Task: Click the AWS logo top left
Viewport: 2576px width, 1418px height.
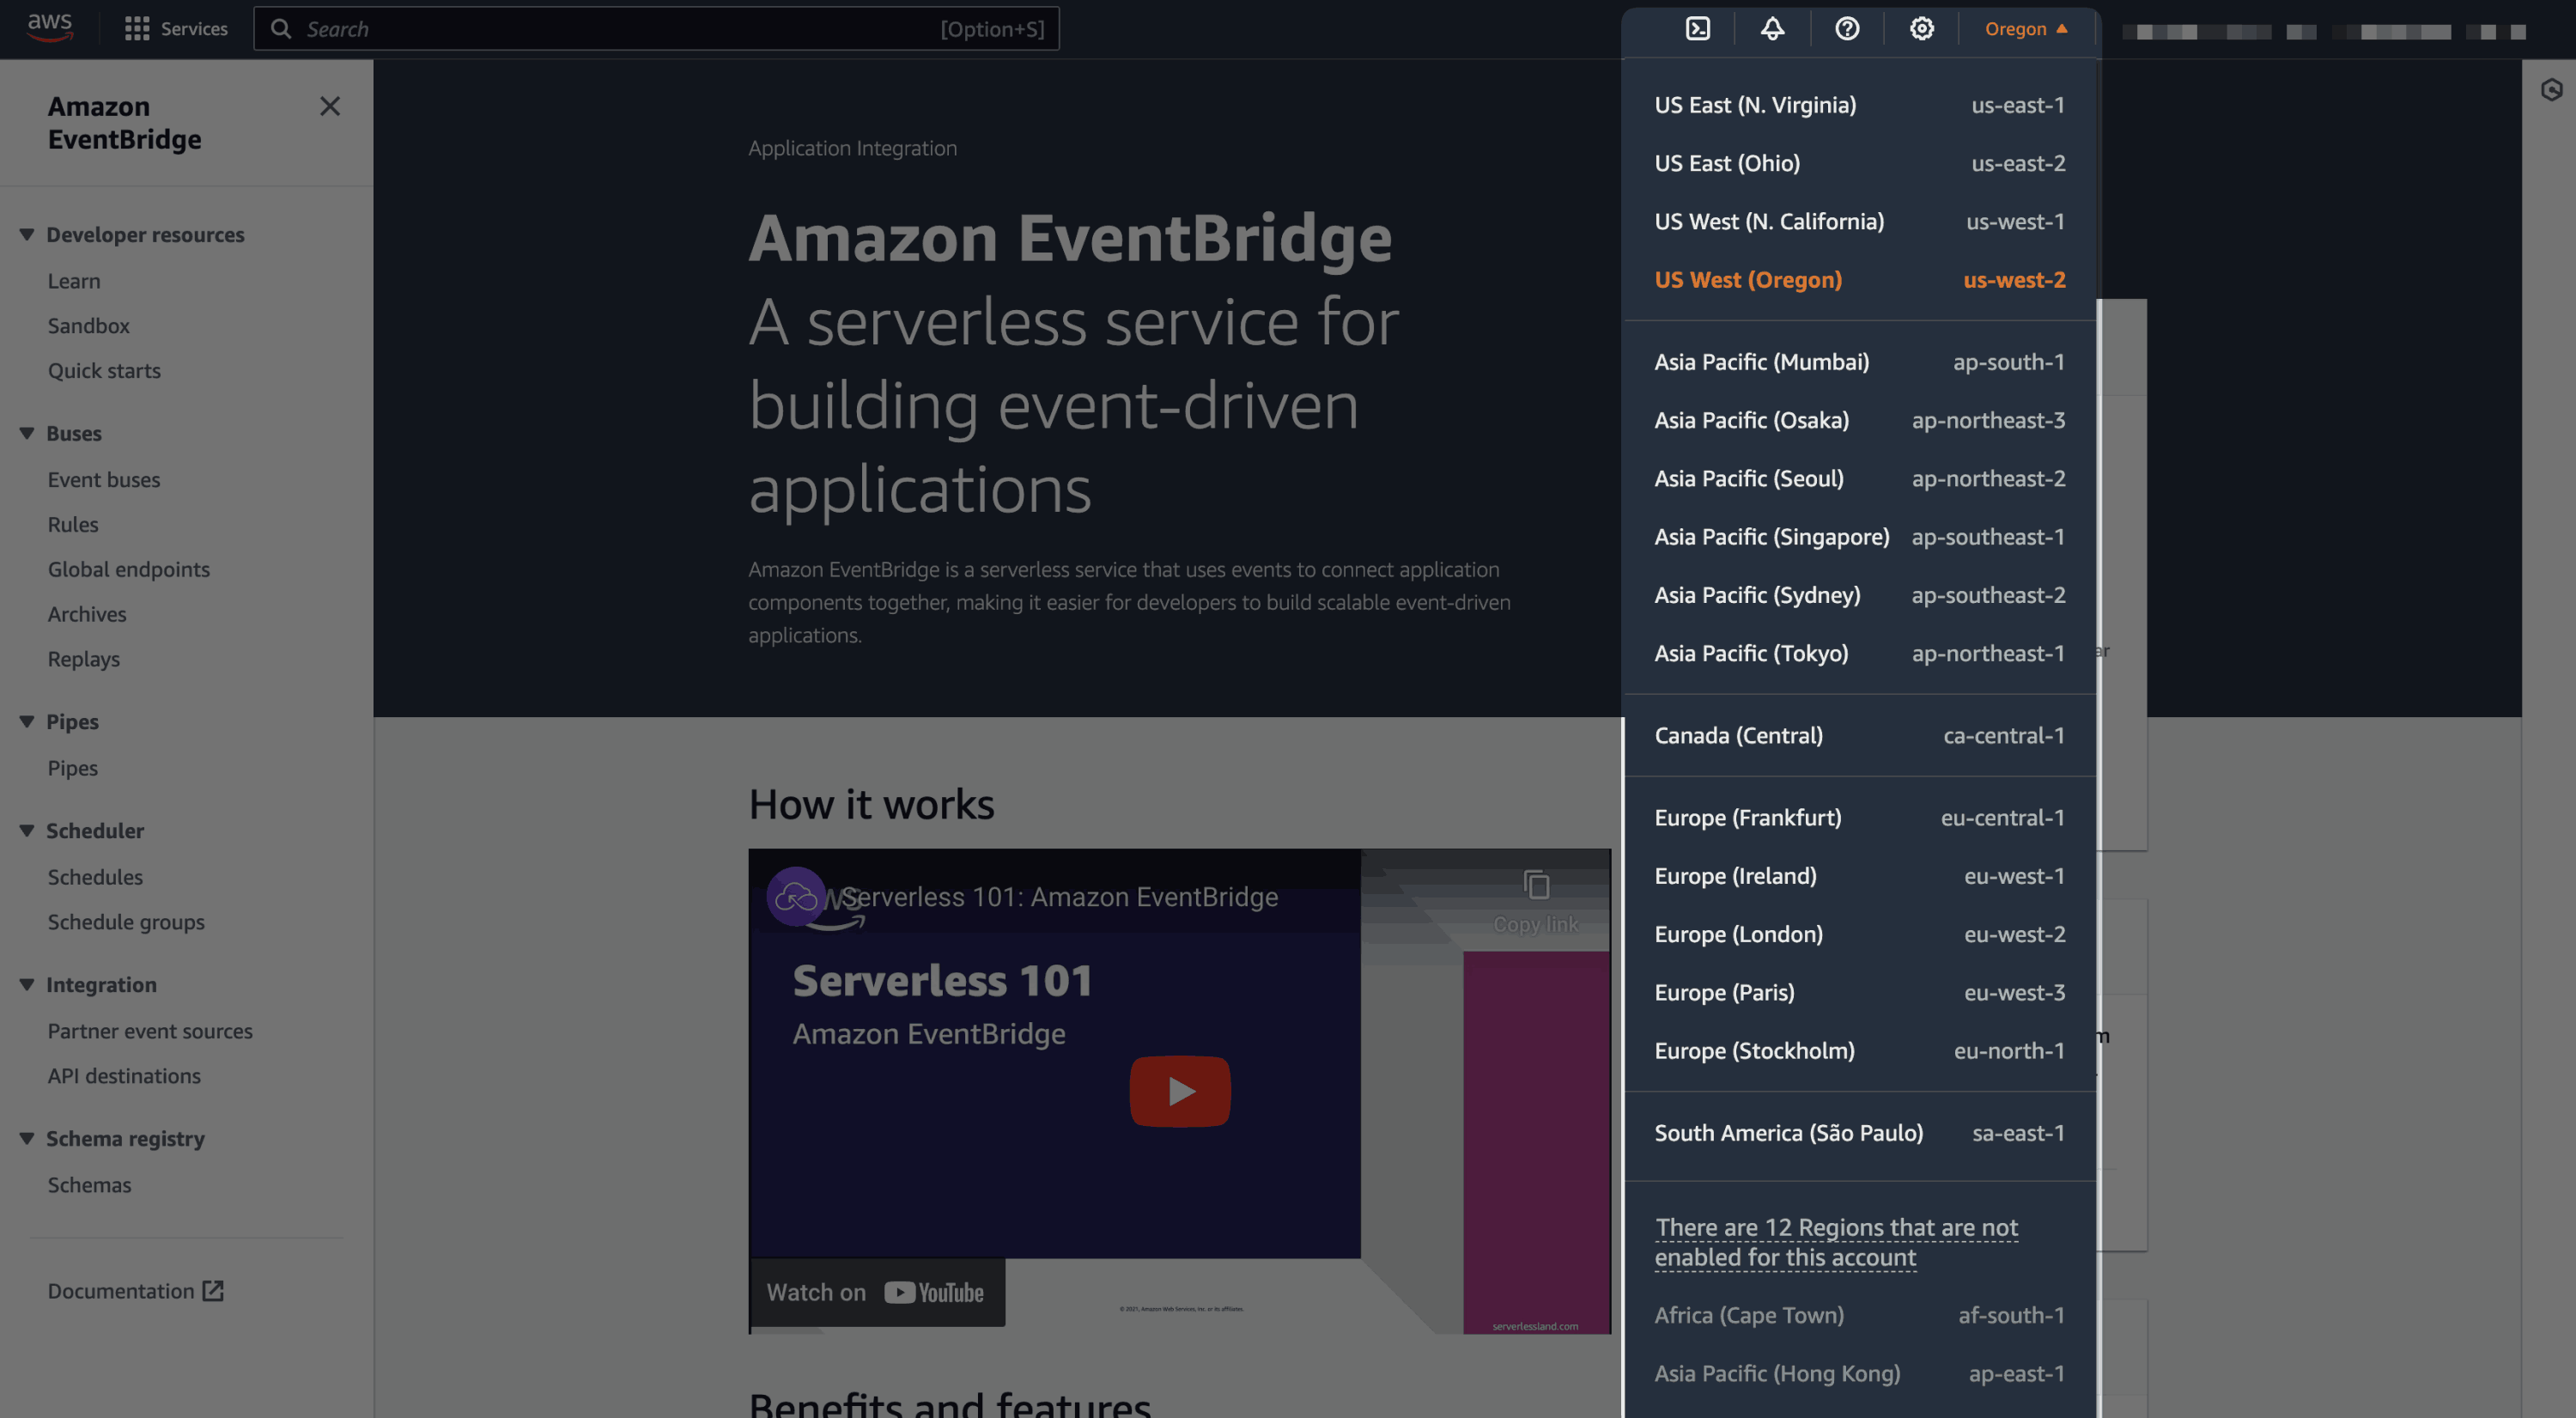Action: pos(49,28)
